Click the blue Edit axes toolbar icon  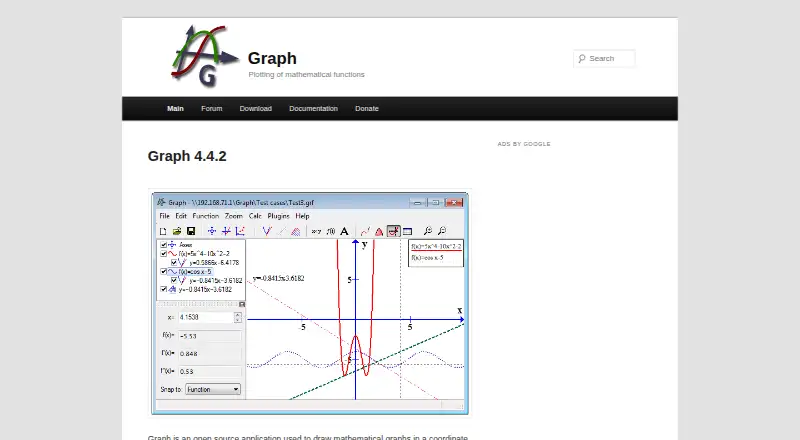tap(212, 231)
